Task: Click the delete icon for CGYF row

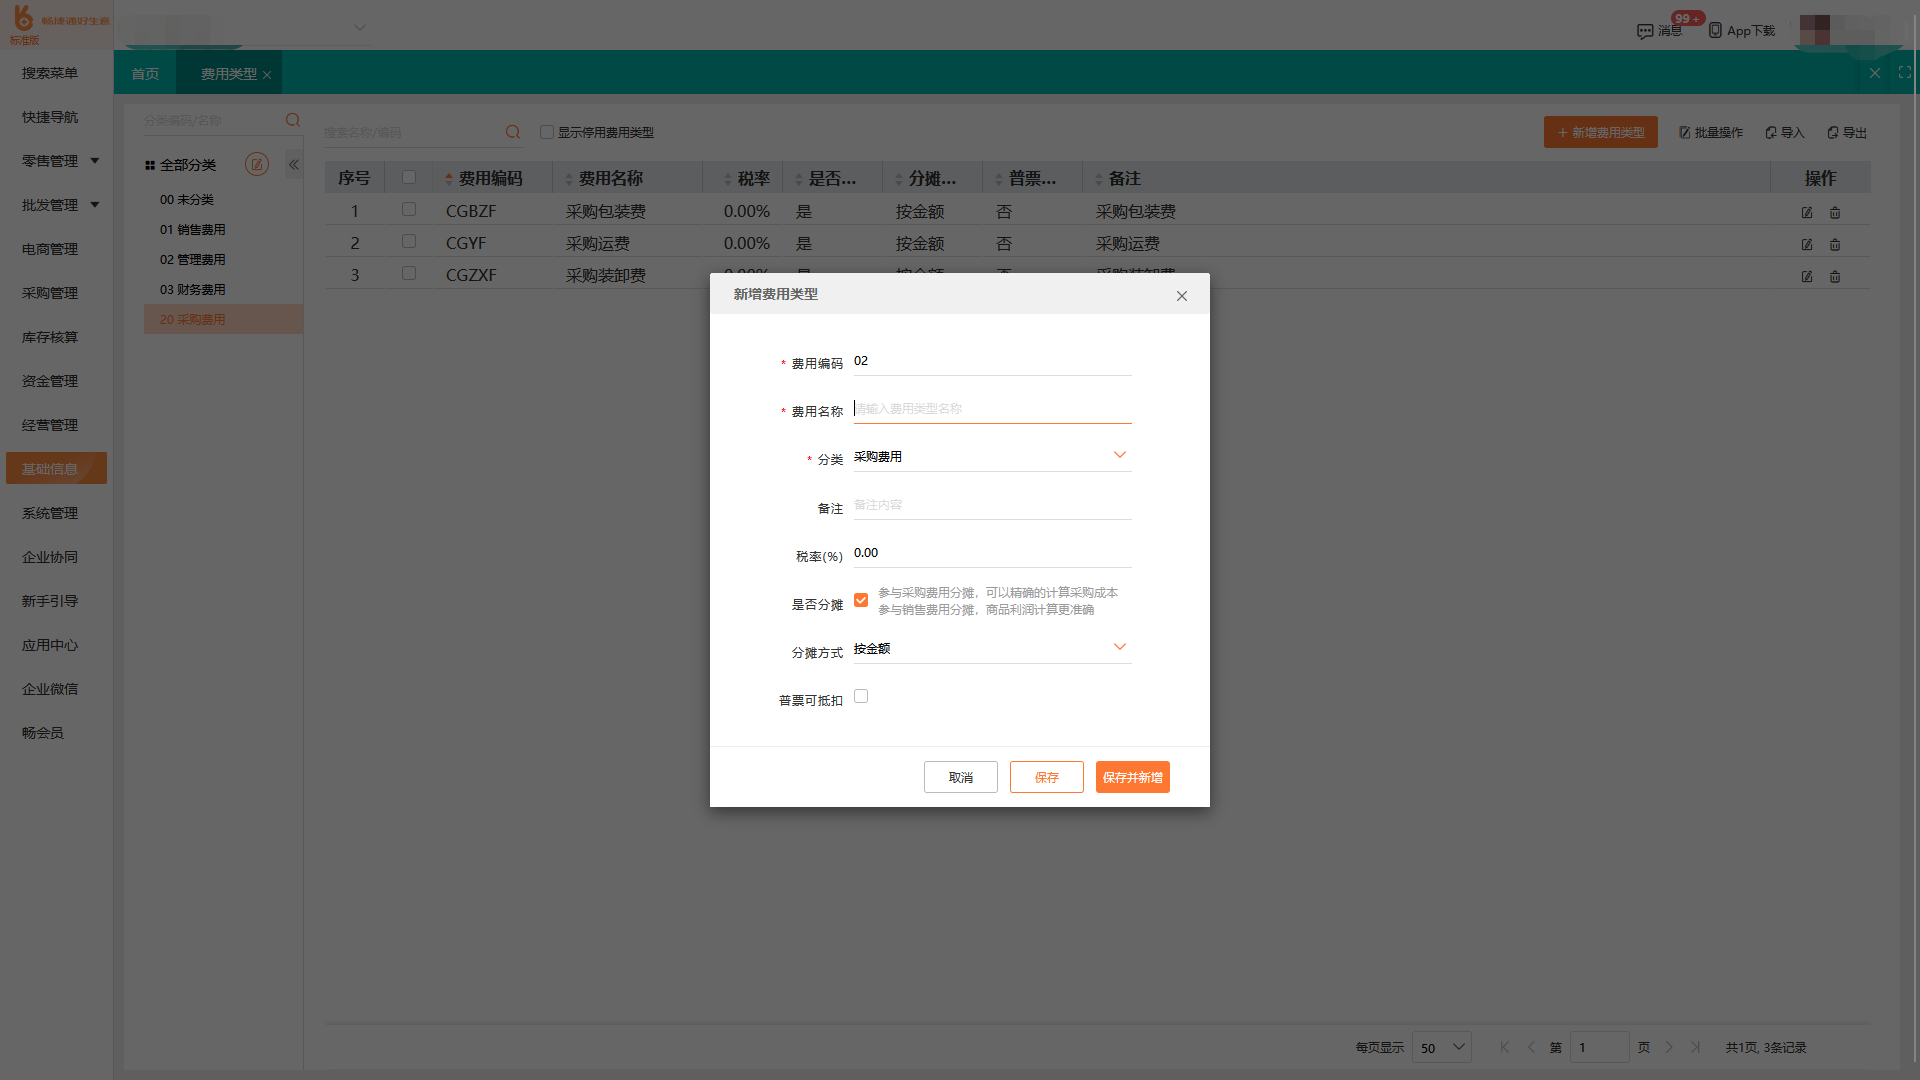Action: 1834,243
